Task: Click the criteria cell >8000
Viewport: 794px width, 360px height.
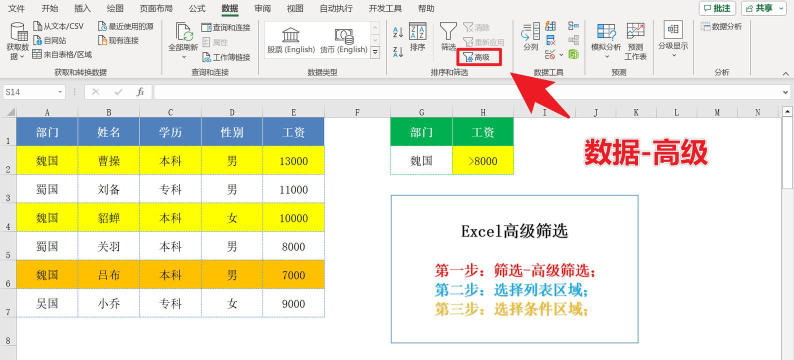Action: pyautogui.click(x=483, y=161)
